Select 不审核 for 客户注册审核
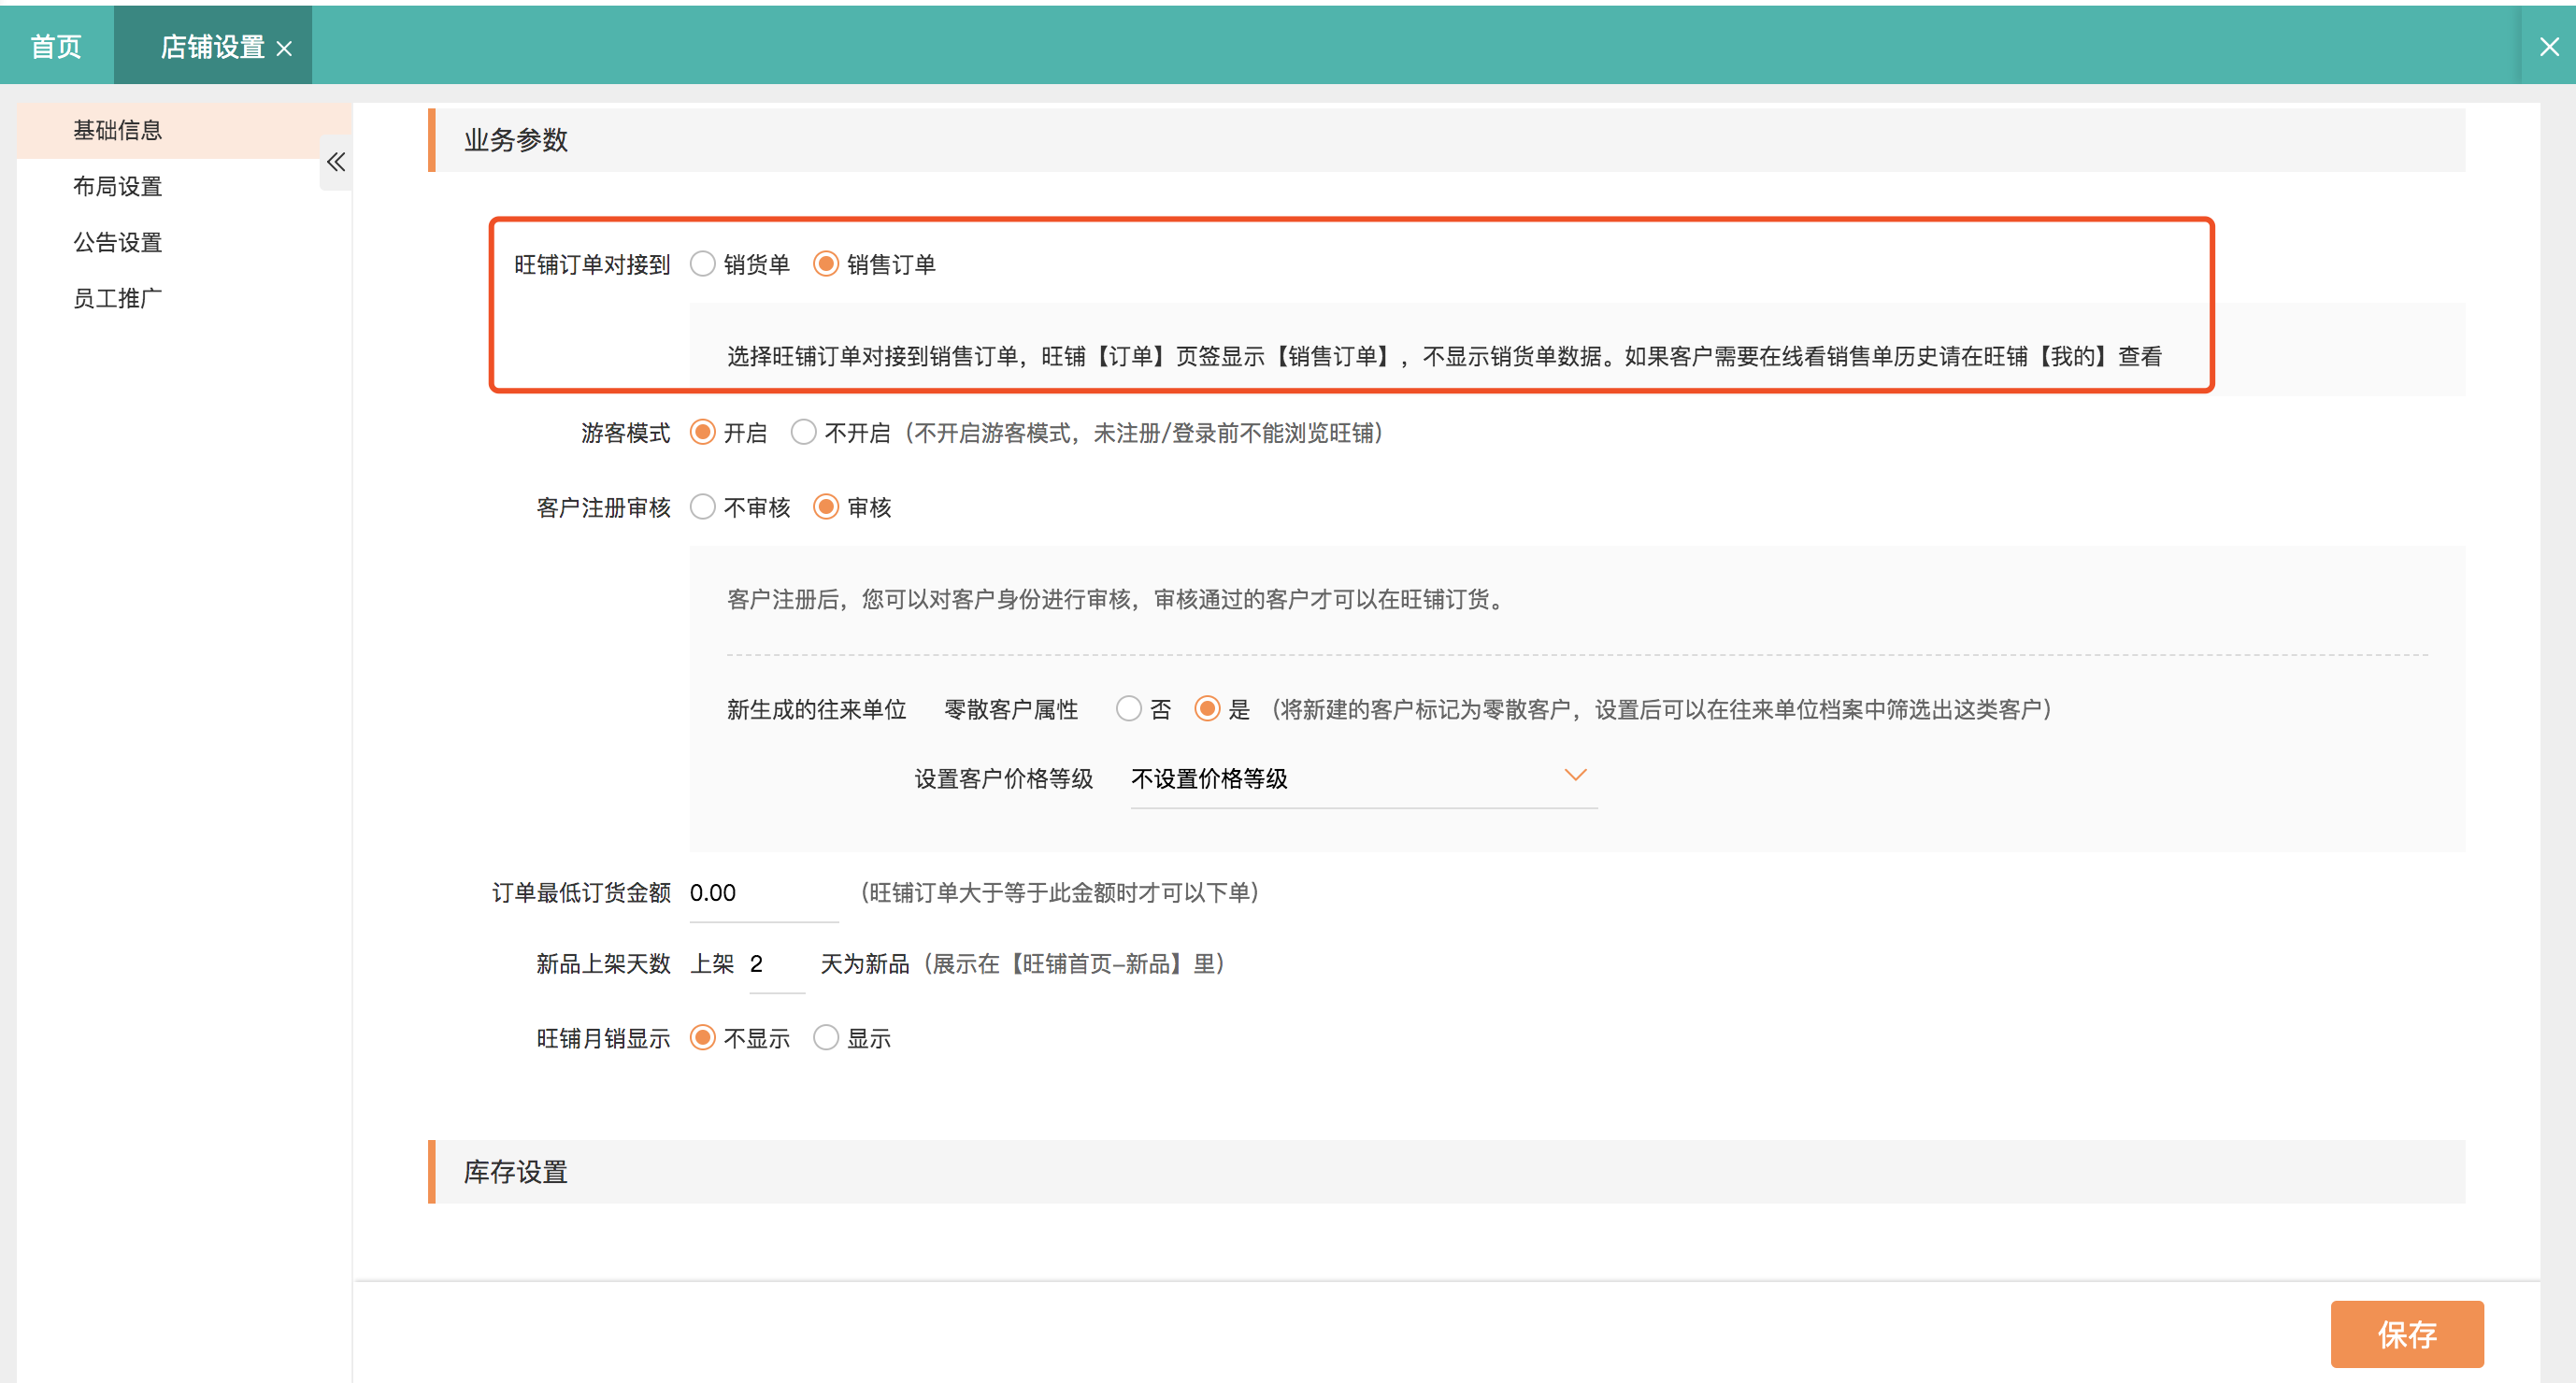This screenshot has height=1383, width=2576. click(x=702, y=506)
